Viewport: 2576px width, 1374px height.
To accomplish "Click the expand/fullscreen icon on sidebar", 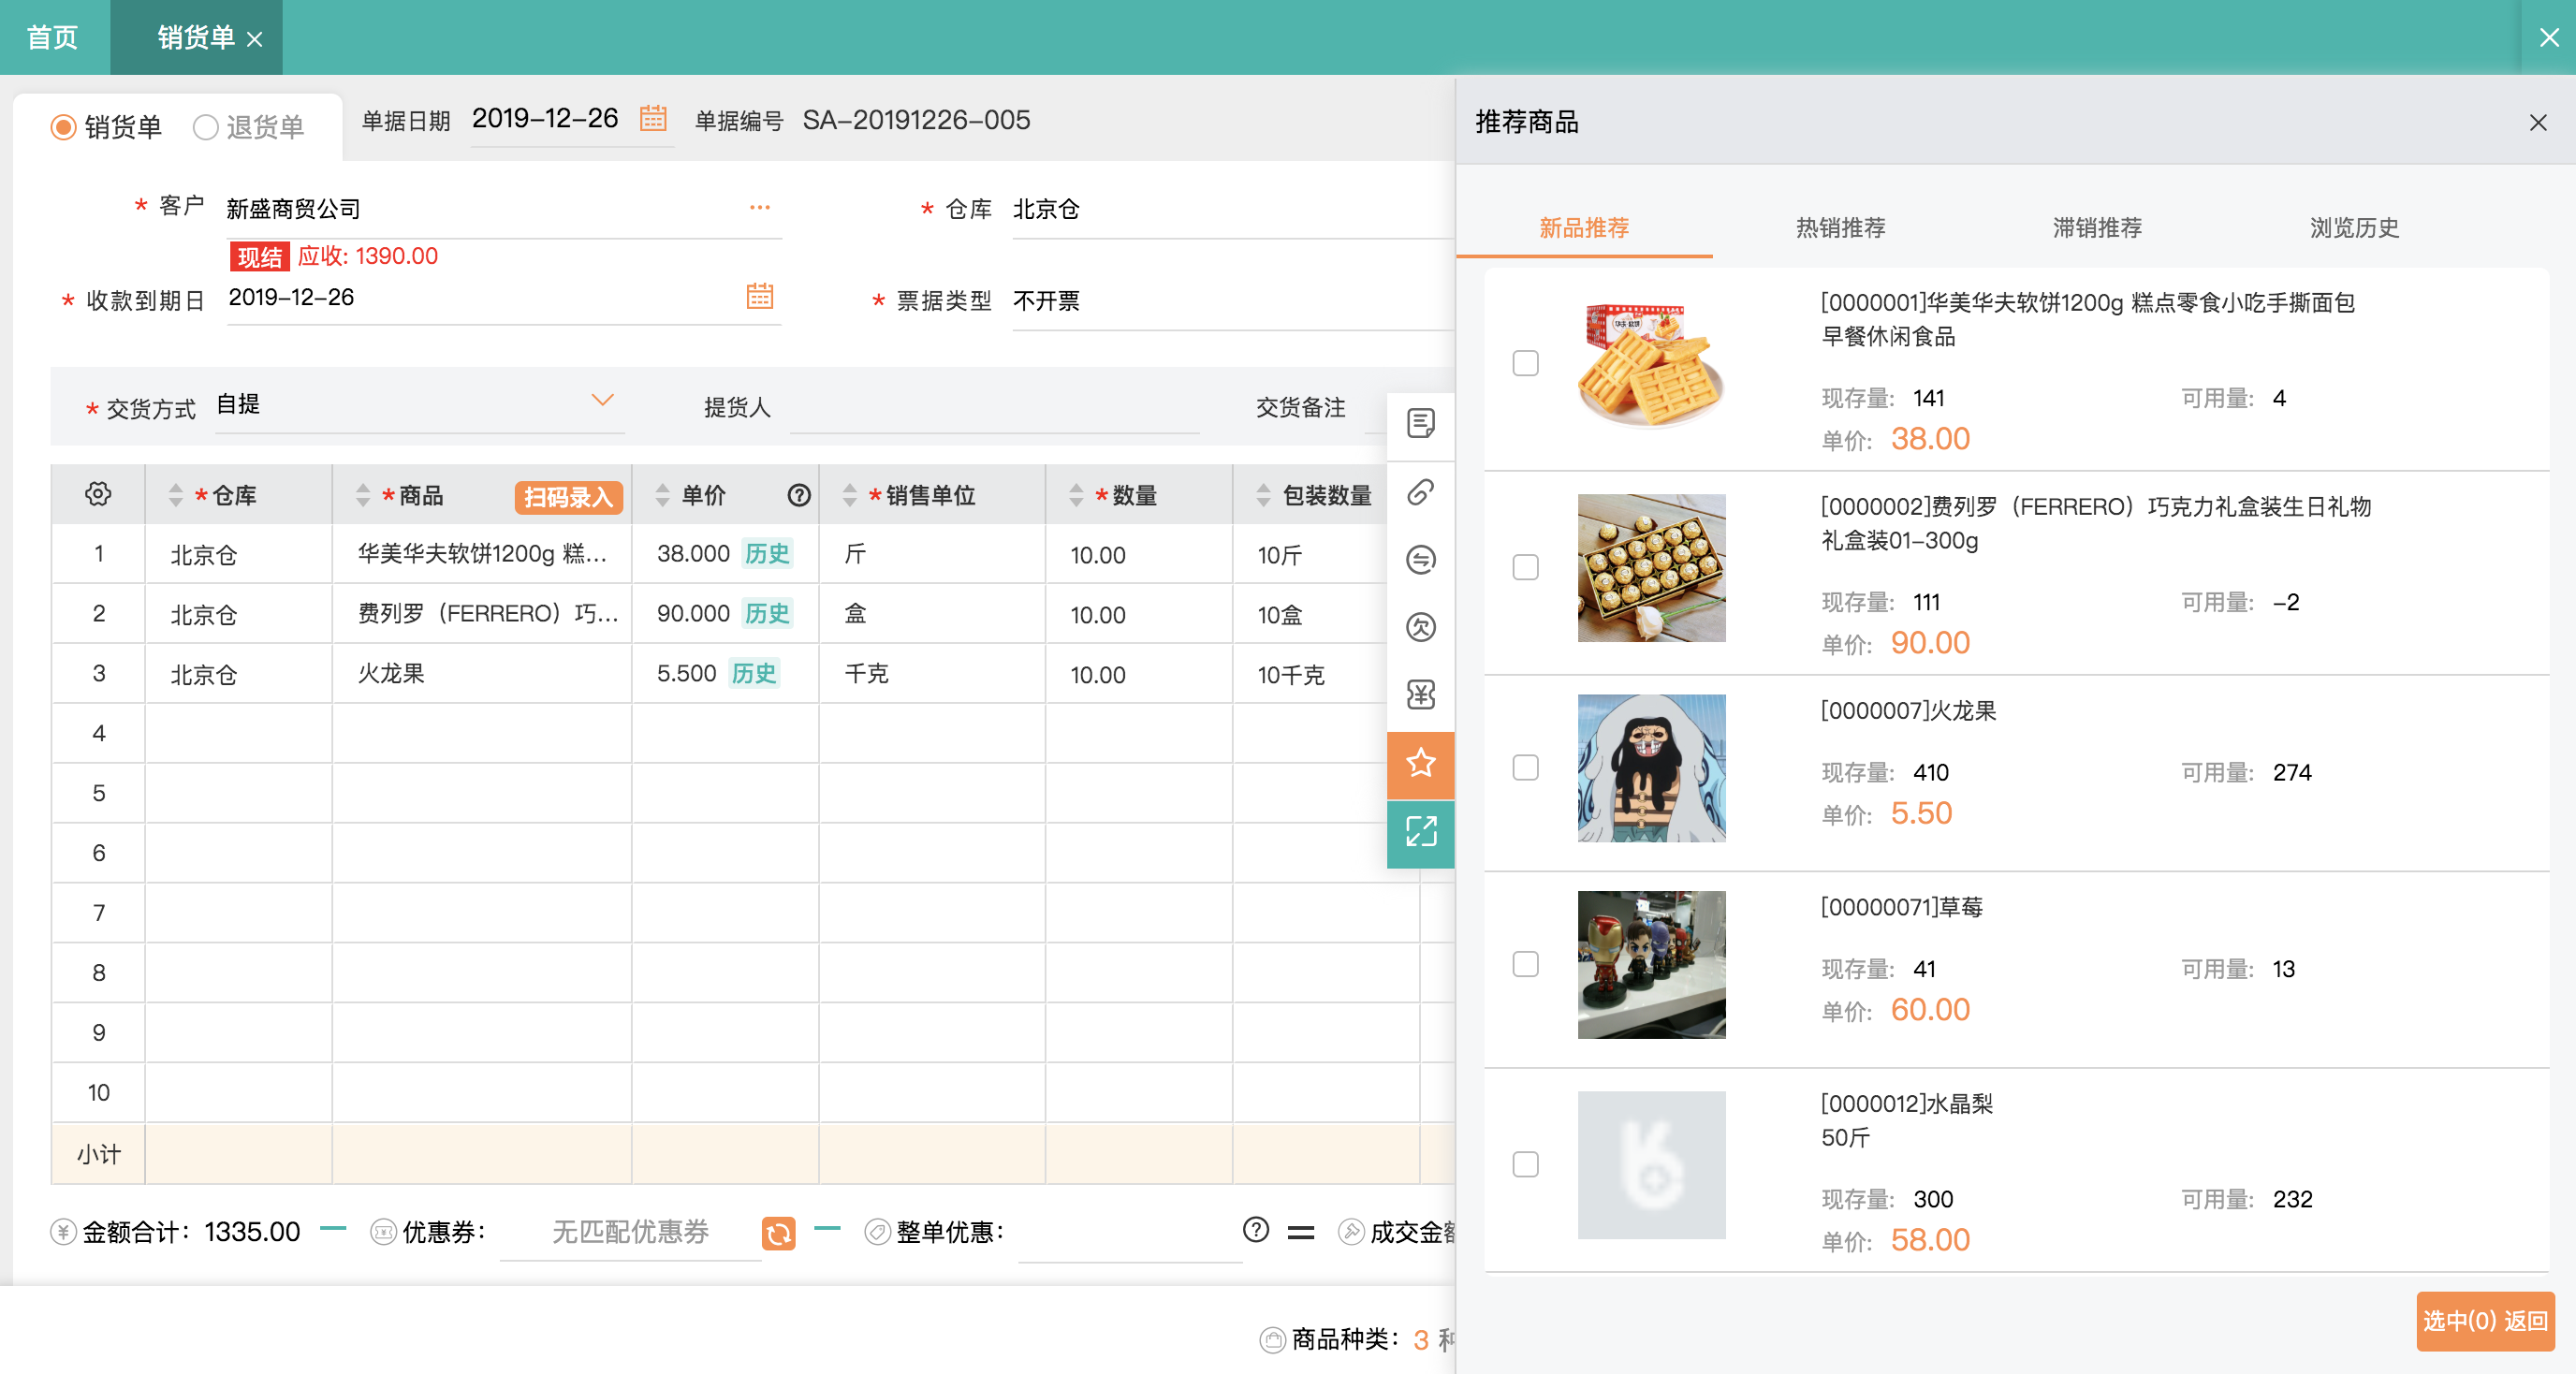I will point(1425,834).
